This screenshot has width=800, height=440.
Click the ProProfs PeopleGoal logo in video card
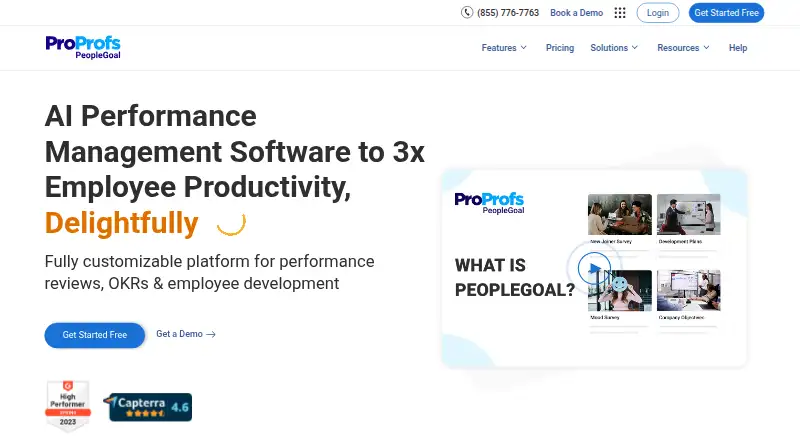pos(489,203)
